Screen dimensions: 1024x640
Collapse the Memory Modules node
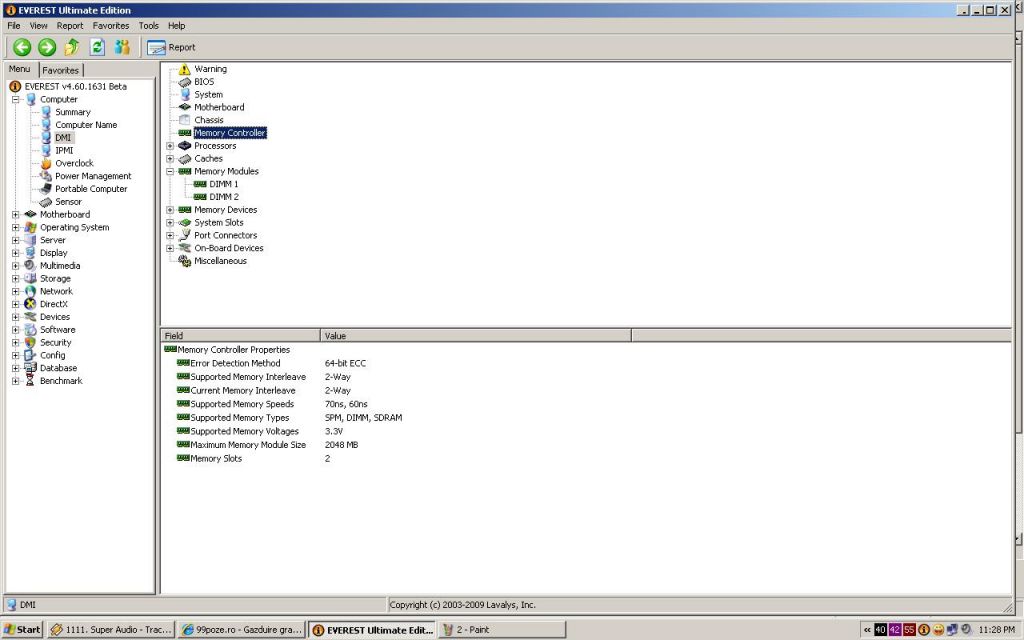click(x=170, y=172)
